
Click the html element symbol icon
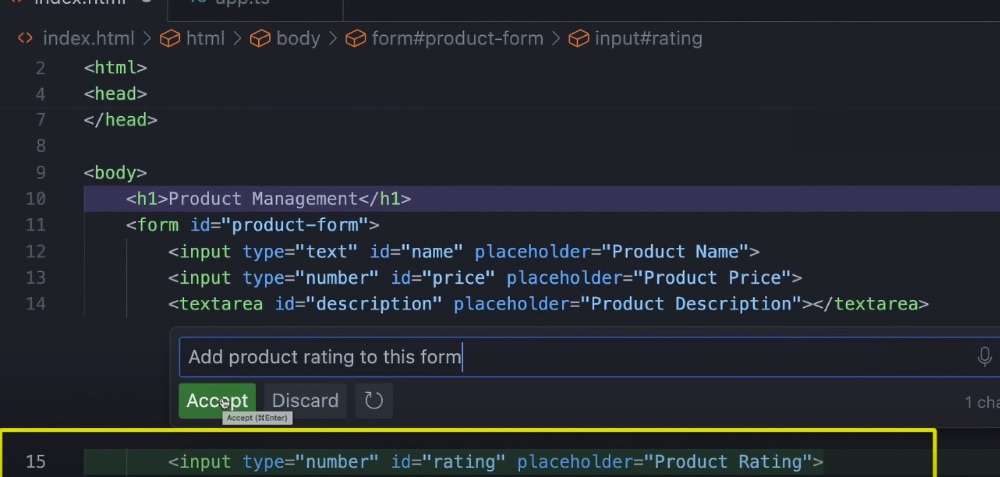pyautogui.click(x=170, y=39)
